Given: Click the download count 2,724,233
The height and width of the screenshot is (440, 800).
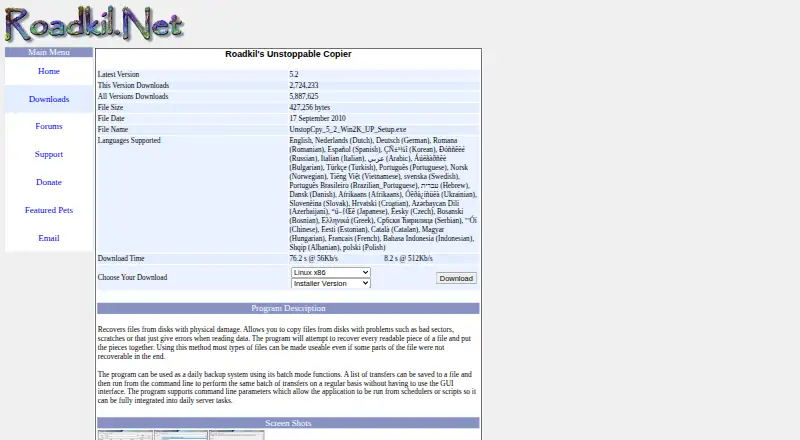Looking at the screenshot, I should tap(304, 85).
